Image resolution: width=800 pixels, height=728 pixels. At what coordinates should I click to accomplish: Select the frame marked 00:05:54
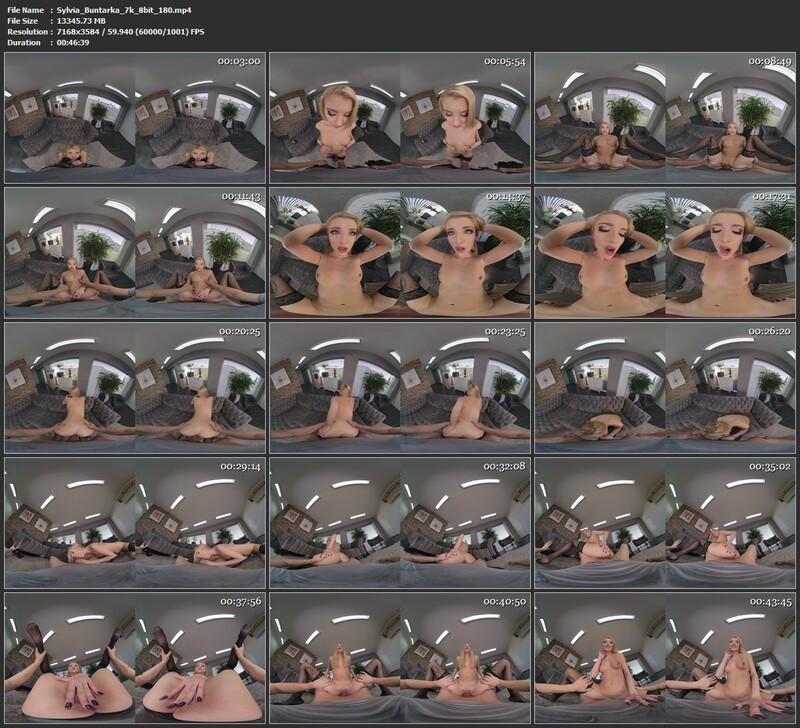400,118
